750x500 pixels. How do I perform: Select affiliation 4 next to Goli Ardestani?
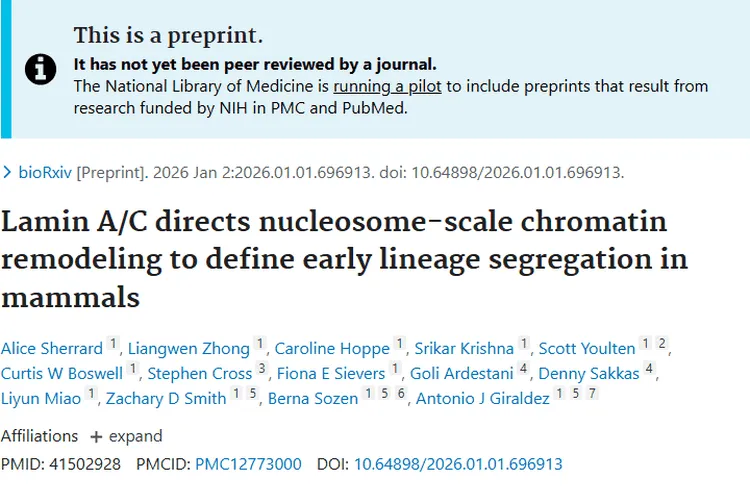(x=523, y=368)
